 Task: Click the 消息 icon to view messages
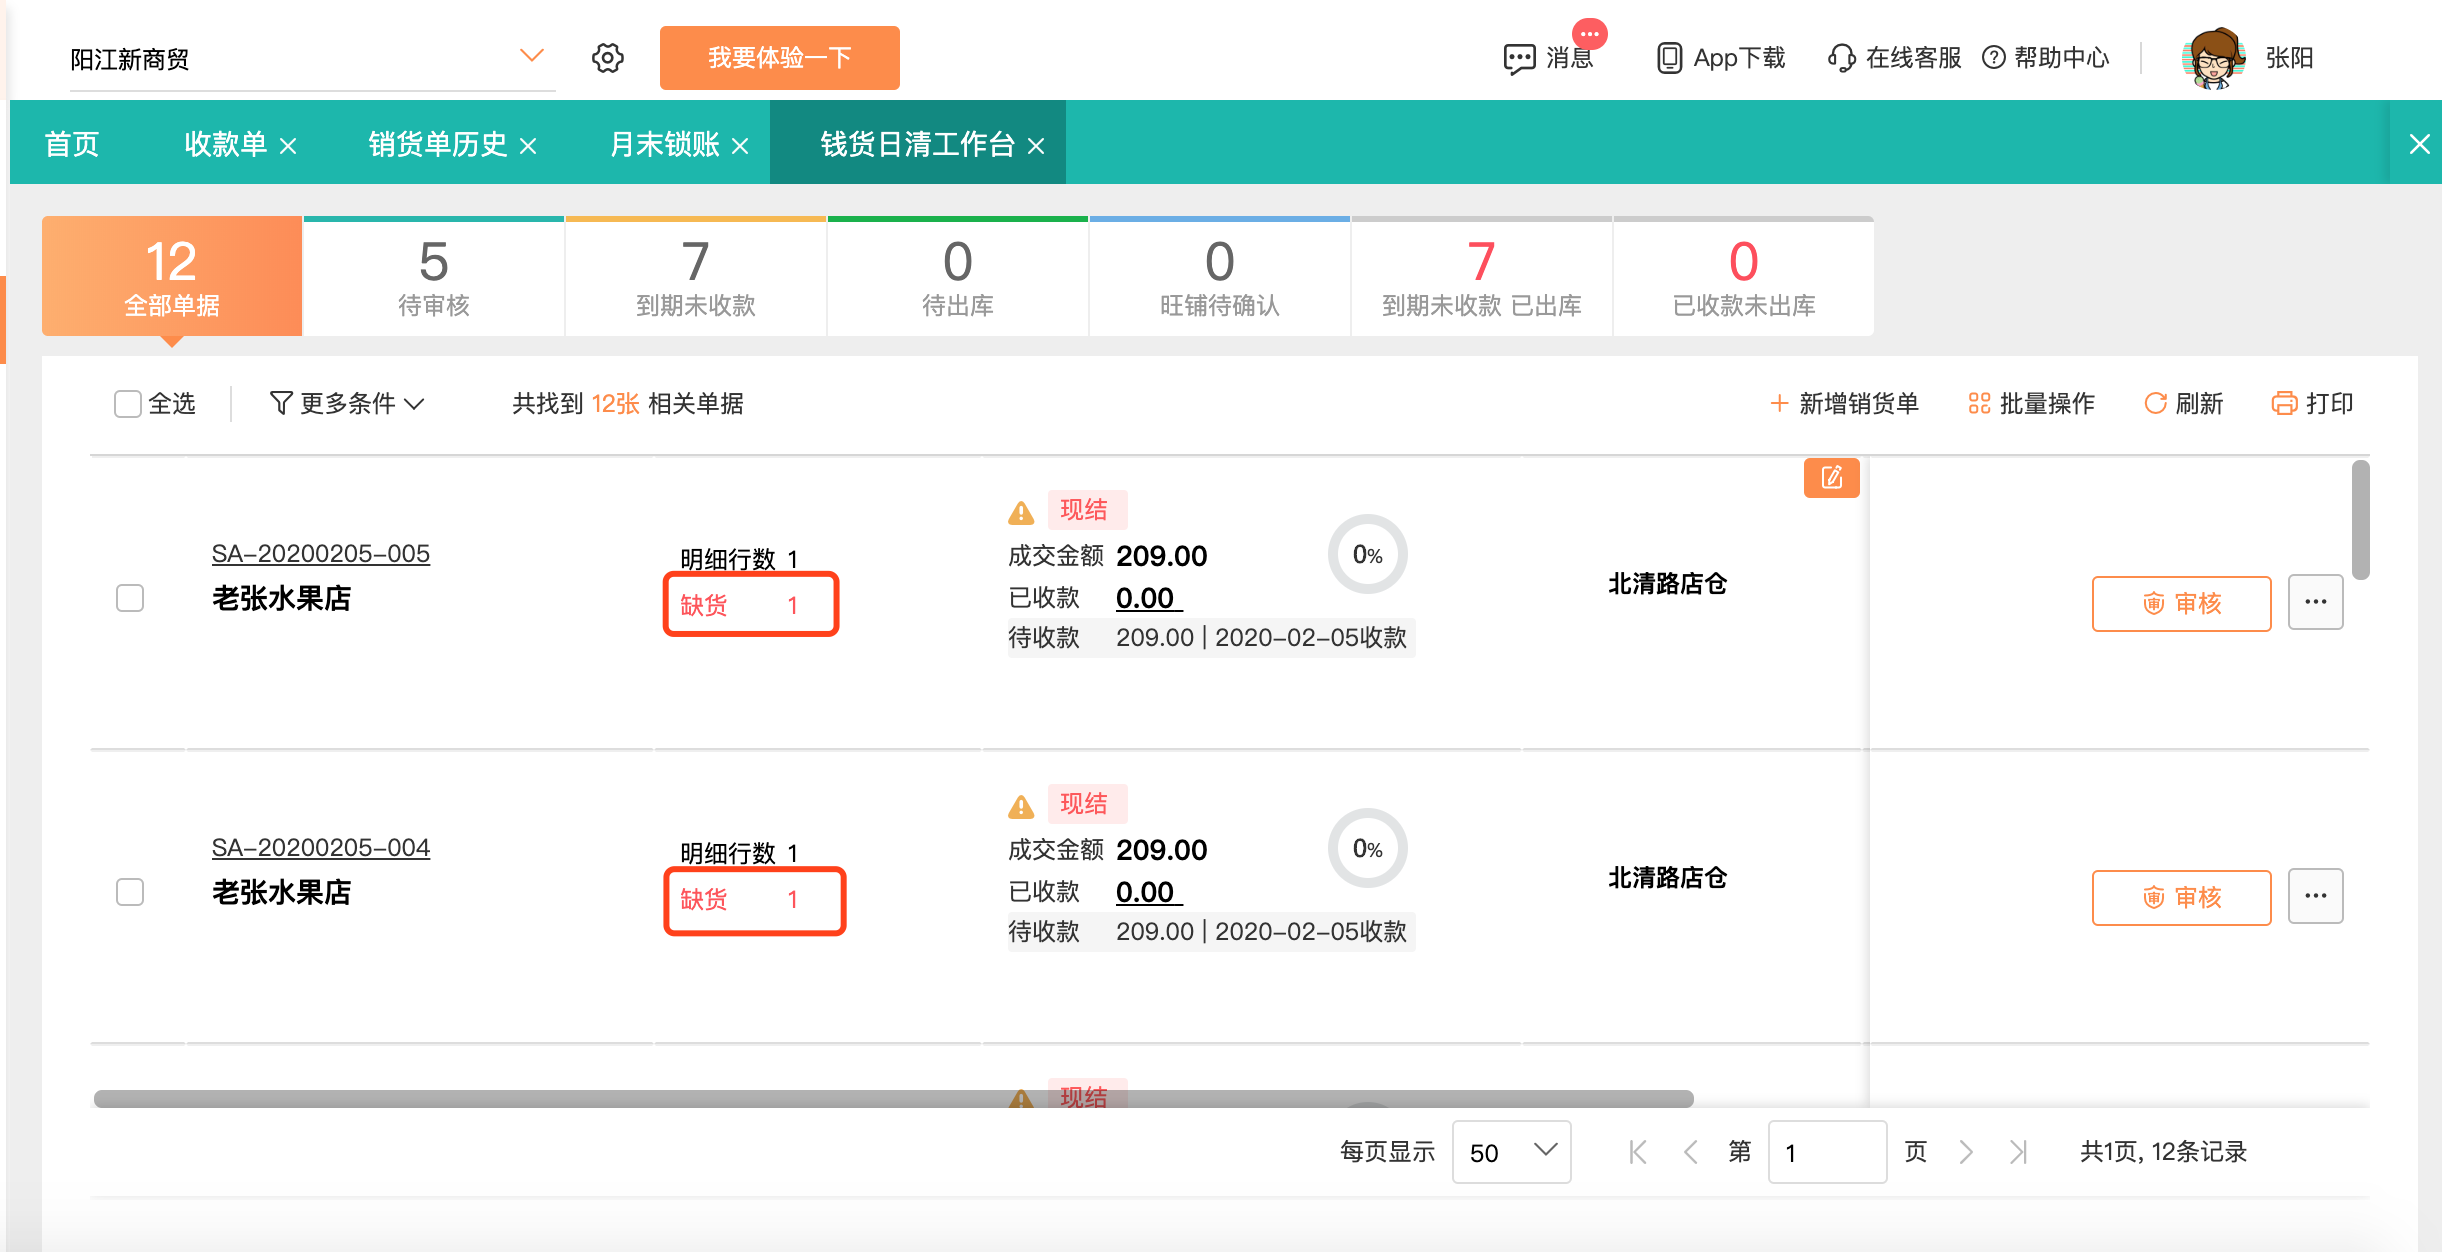click(x=1515, y=56)
